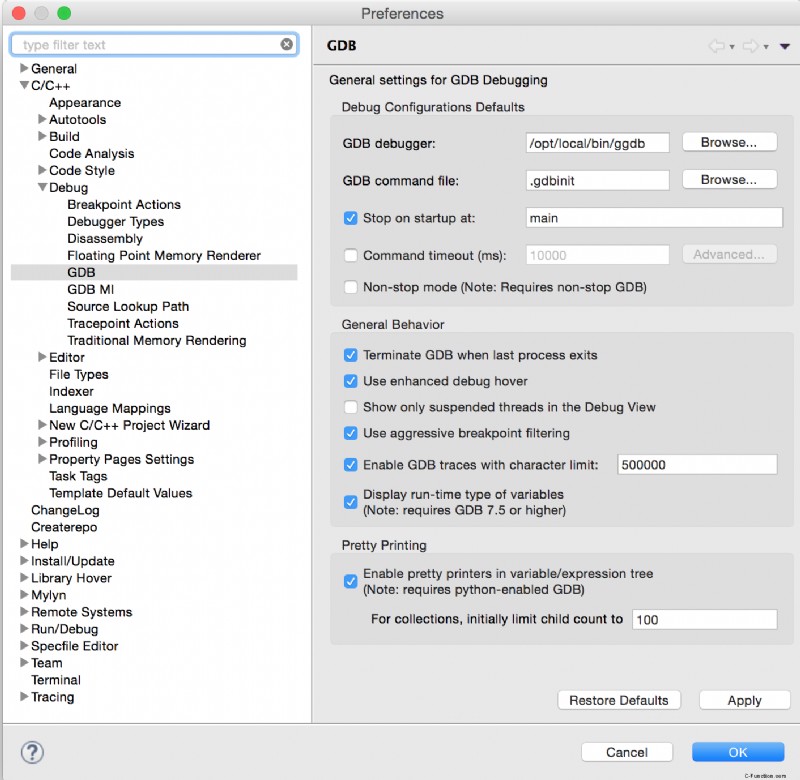This screenshot has height=780, width=800.
Task: Click the Restore Defaults button
Action: pyautogui.click(x=619, y=700)
